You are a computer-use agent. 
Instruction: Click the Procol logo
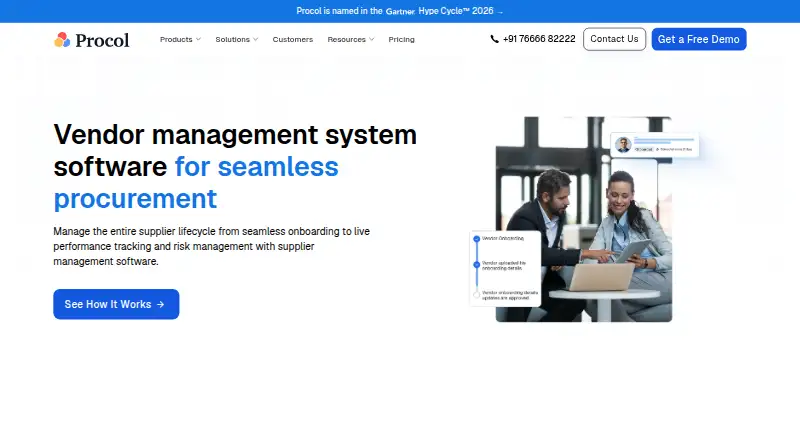[92, 40]
